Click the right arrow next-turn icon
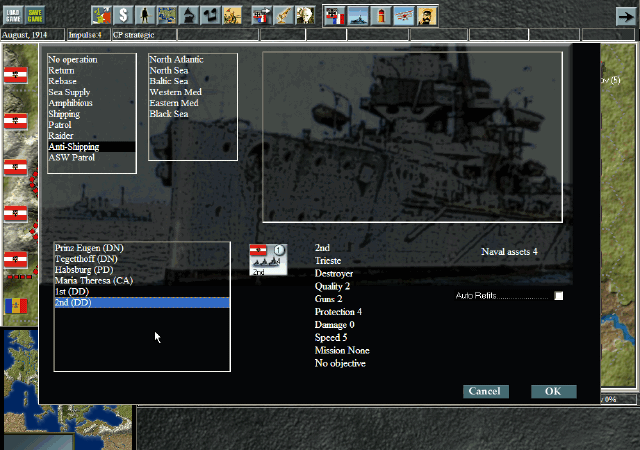 click(626, 15)
